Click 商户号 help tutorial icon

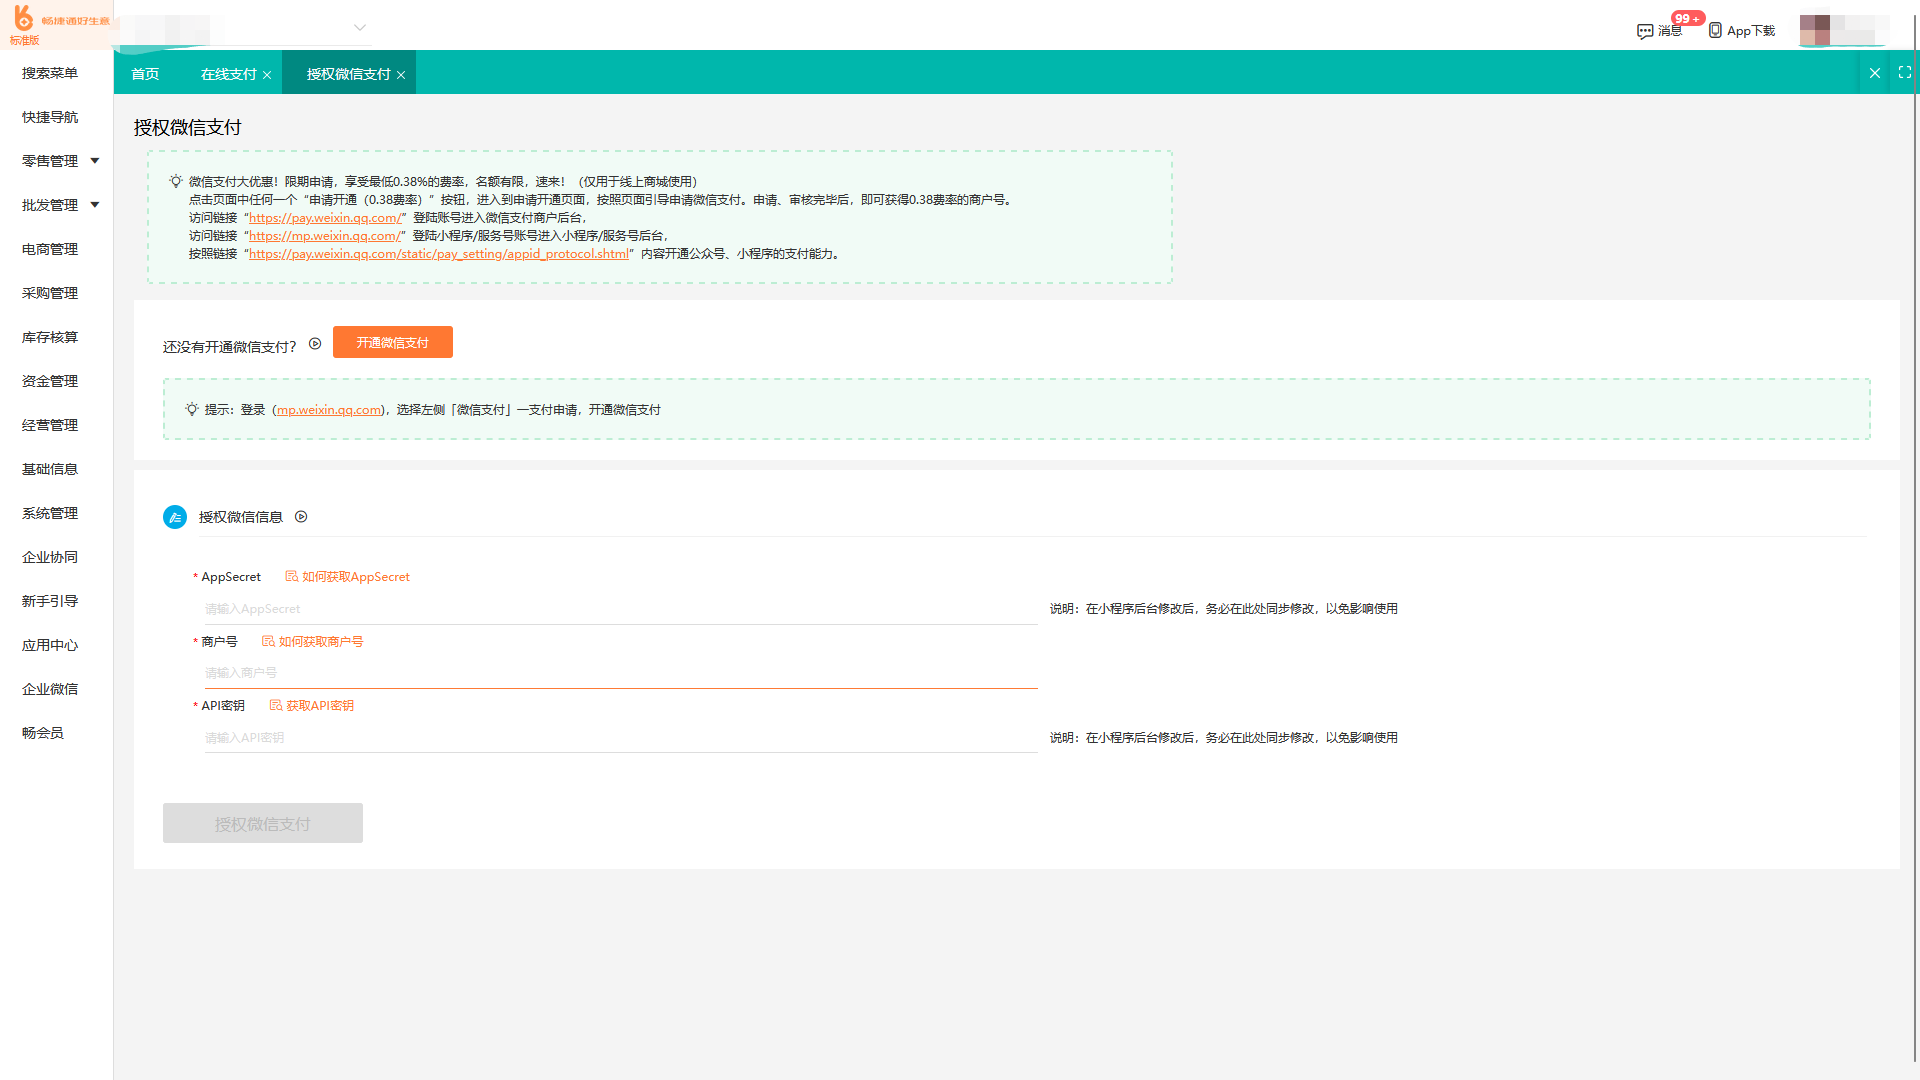click(264, 641)
